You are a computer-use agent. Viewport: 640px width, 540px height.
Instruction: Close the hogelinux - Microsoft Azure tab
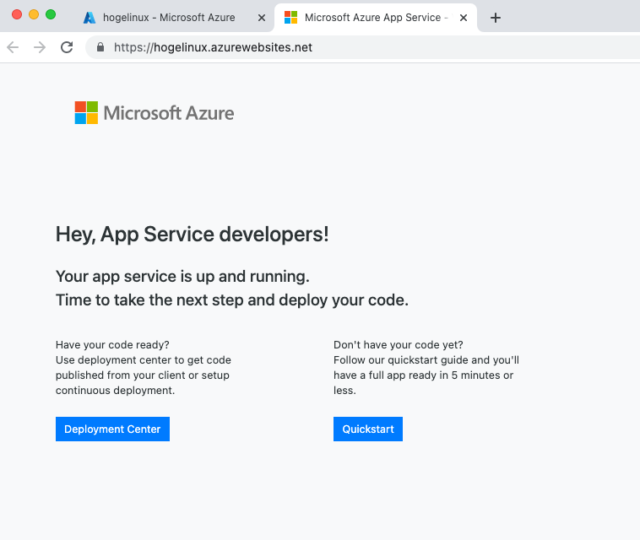pos(262,18)
